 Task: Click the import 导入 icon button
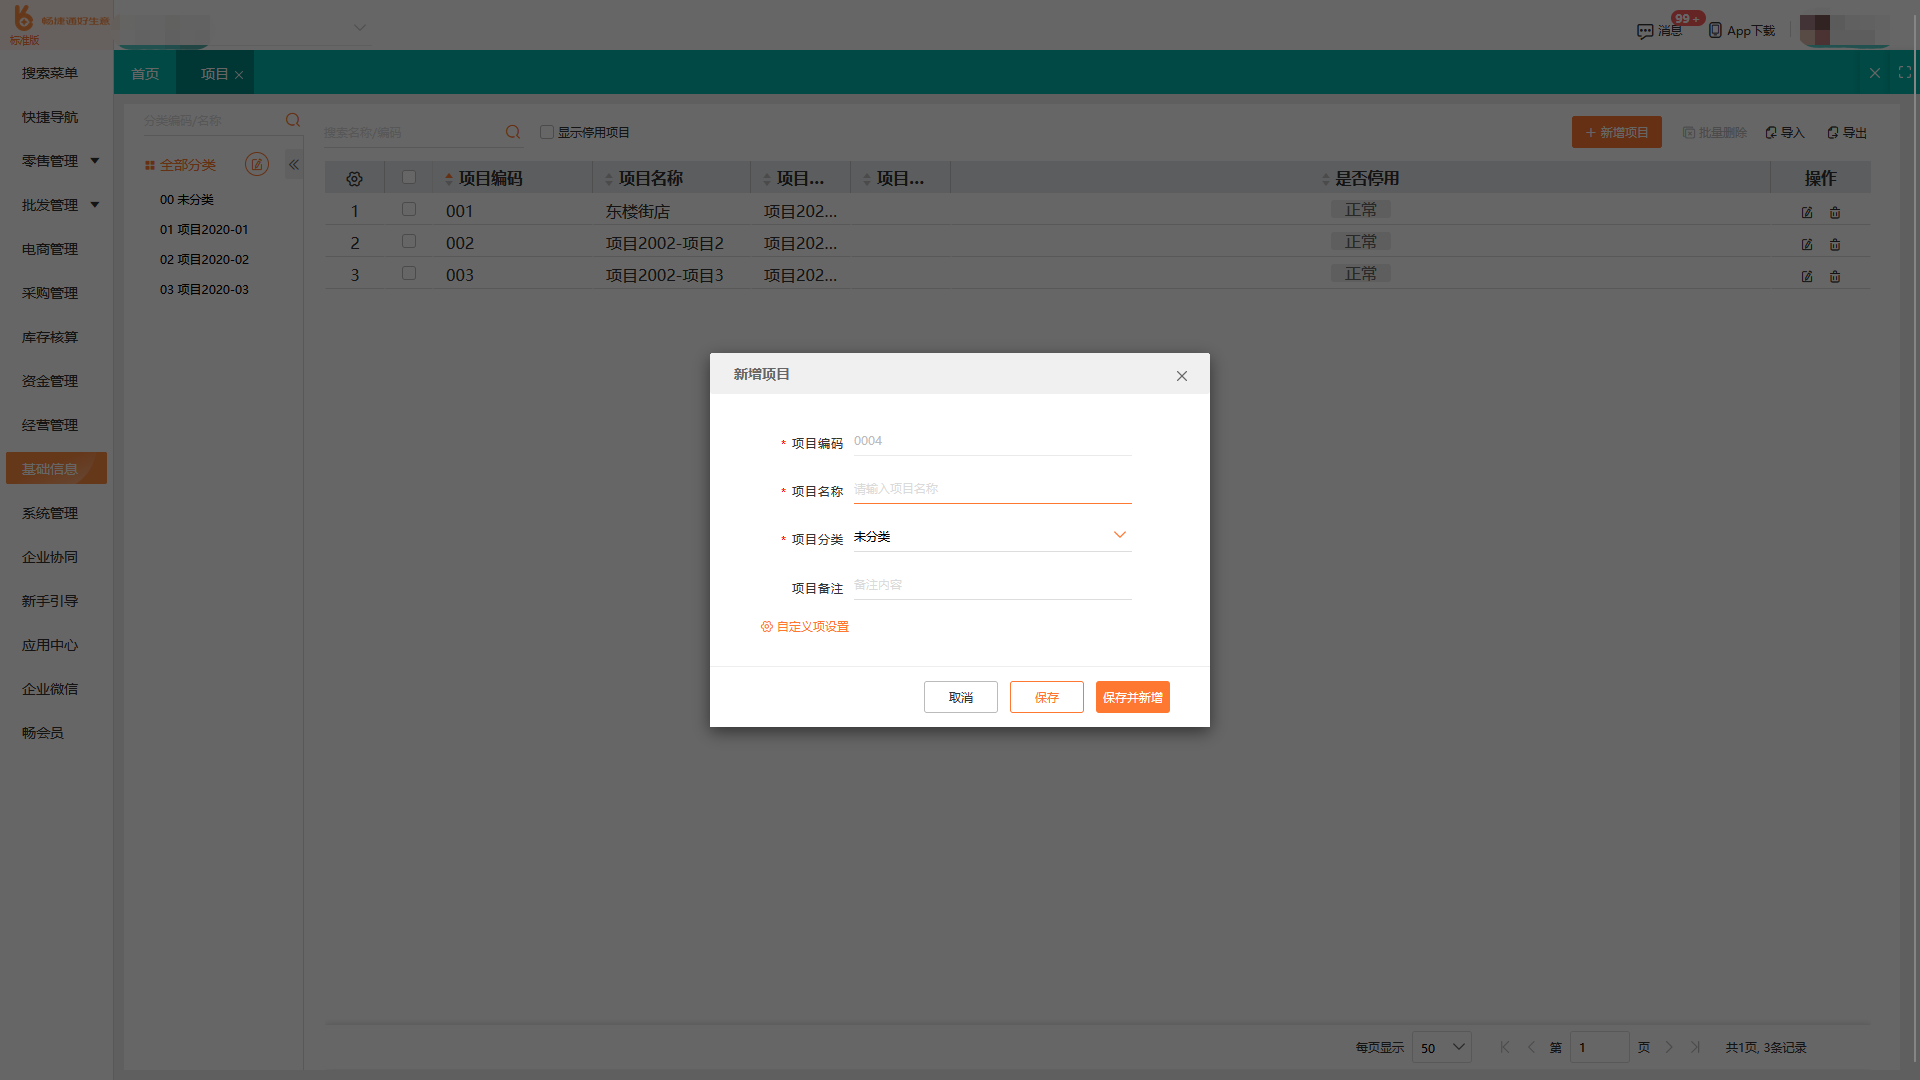pos(1785,131)
